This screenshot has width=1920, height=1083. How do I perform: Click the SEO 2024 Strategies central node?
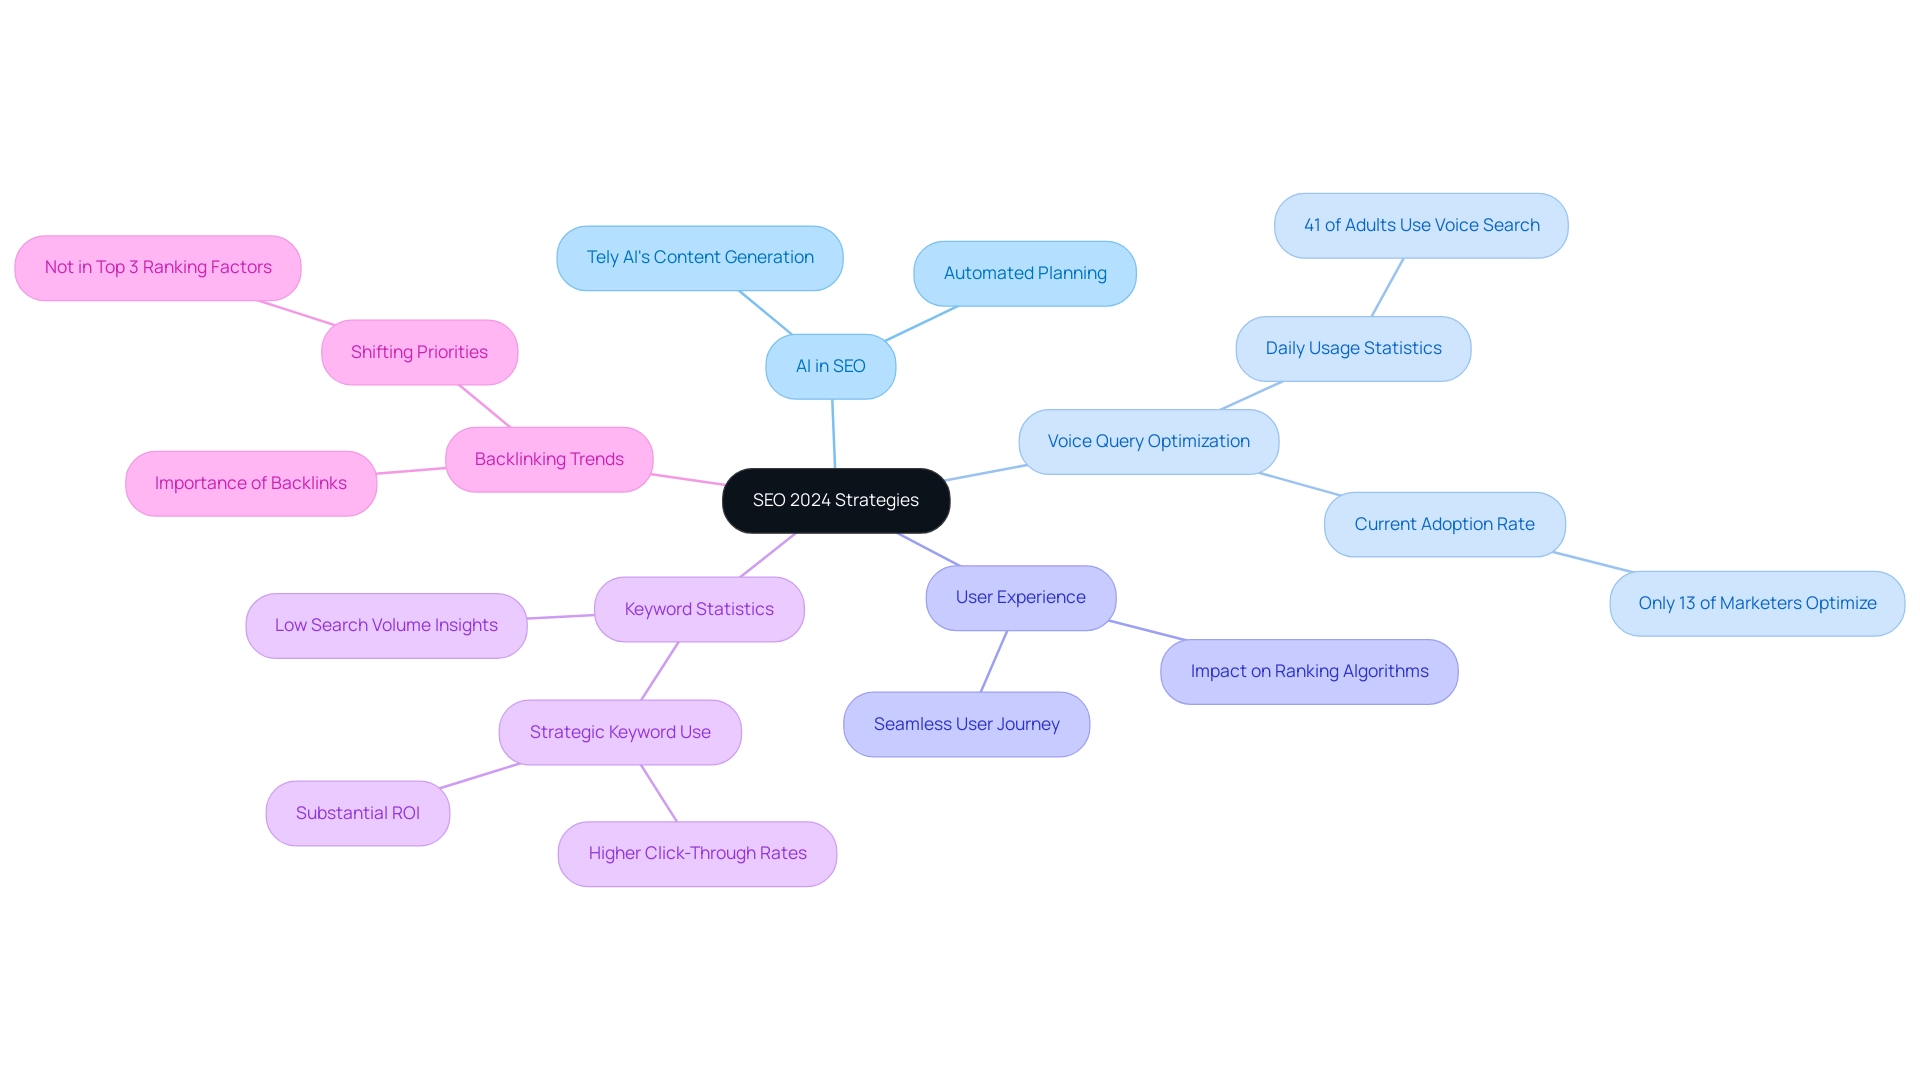coord(836,499)
